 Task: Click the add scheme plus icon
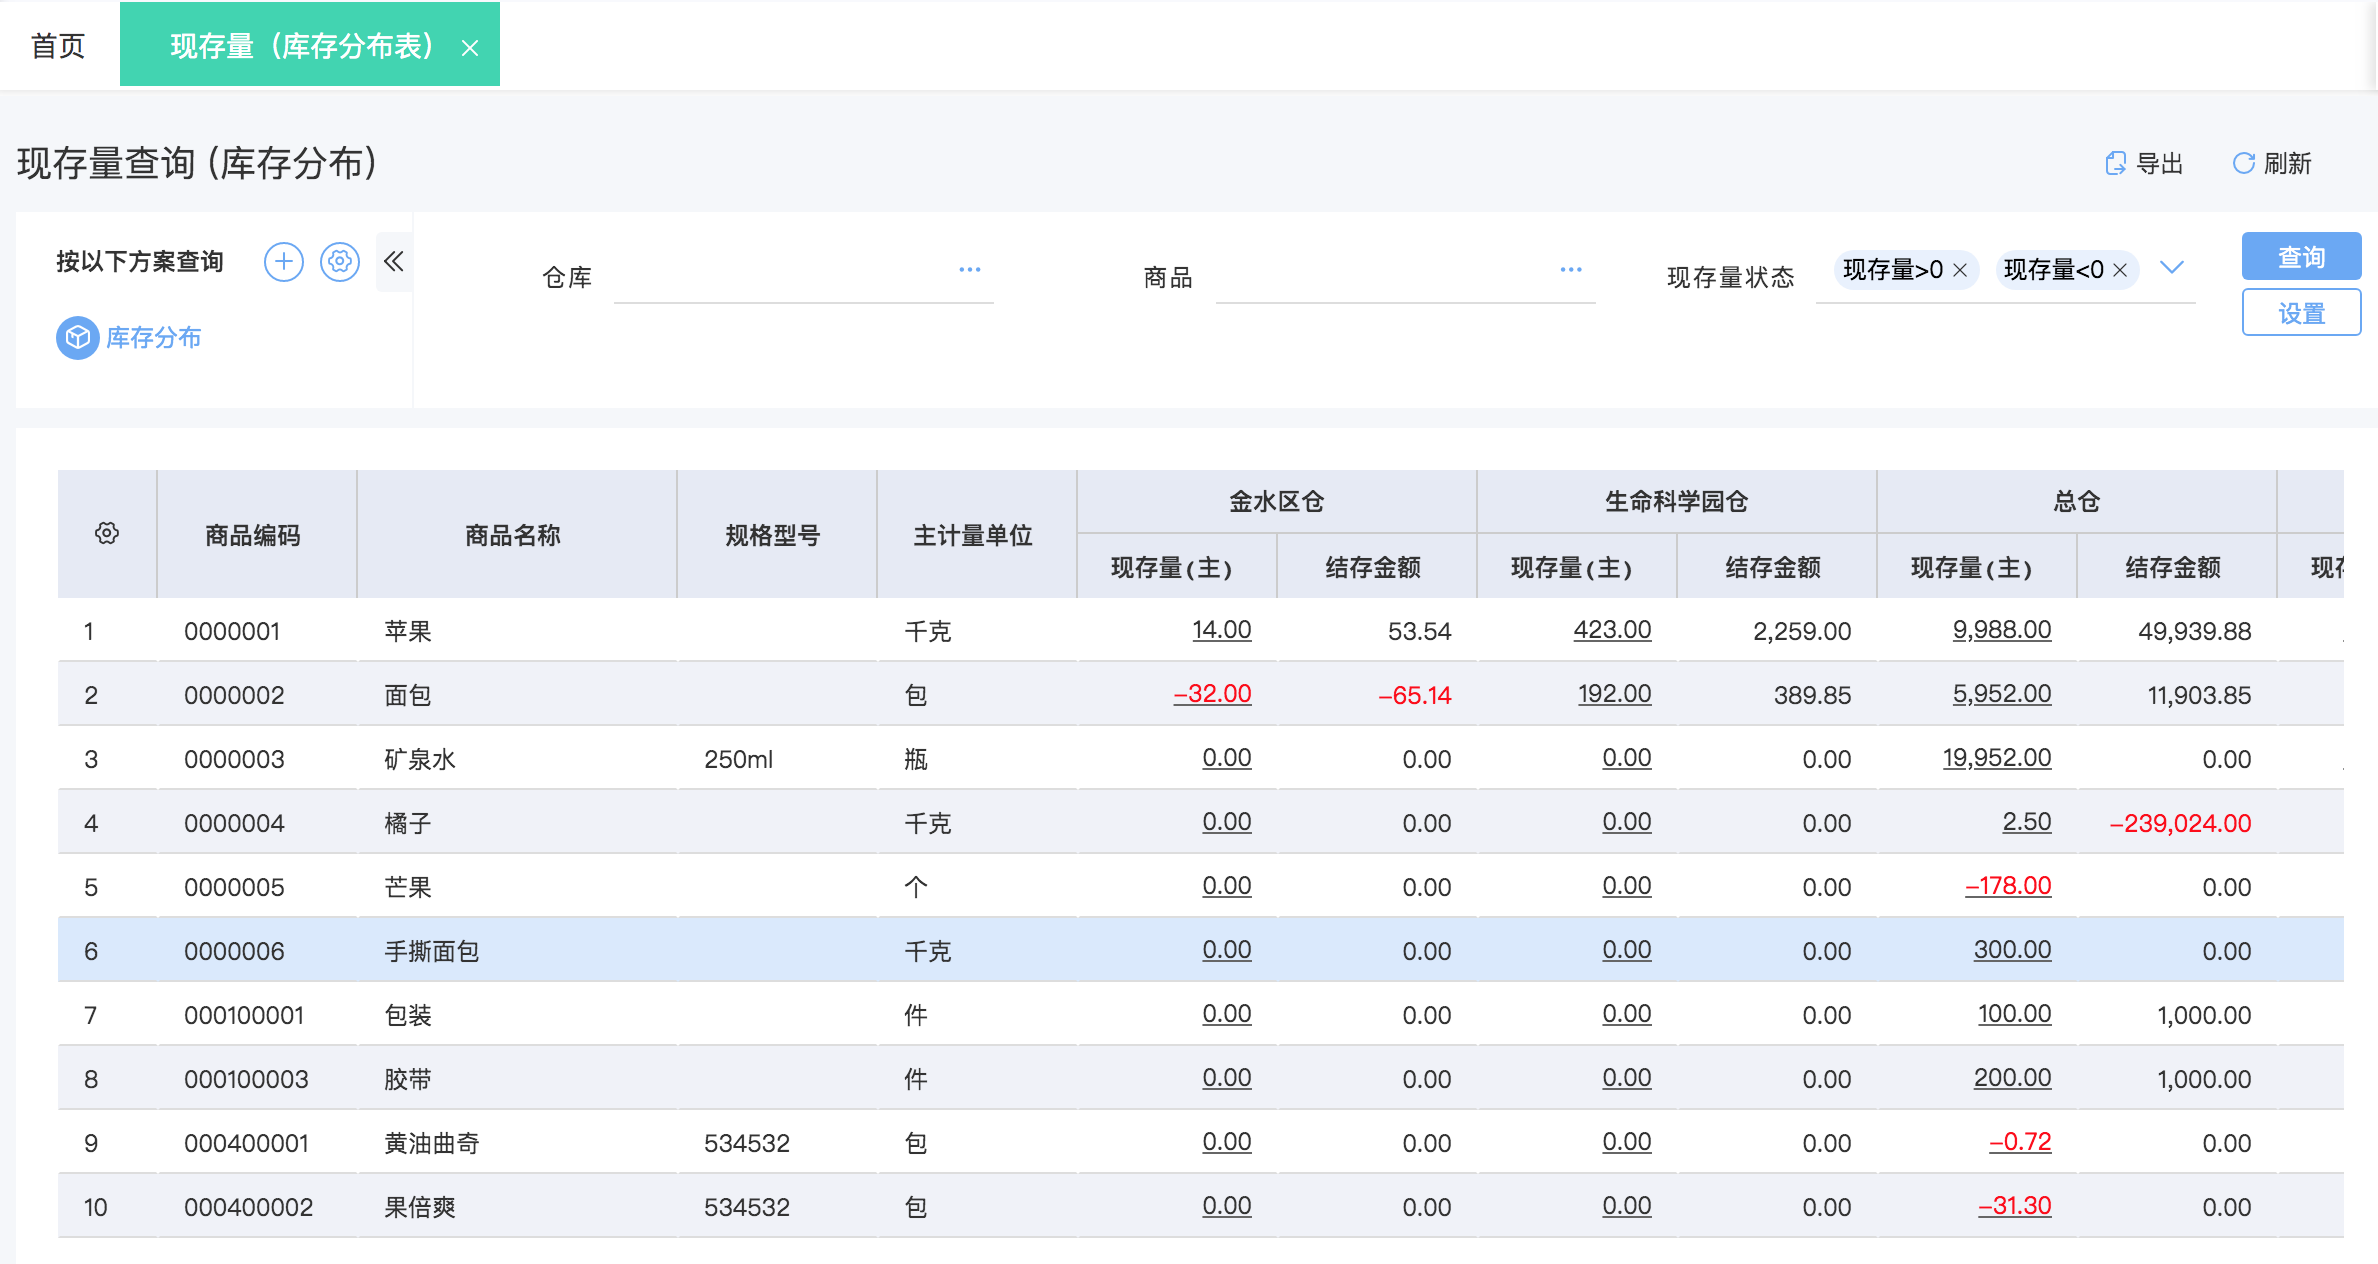tap(283, 263)
